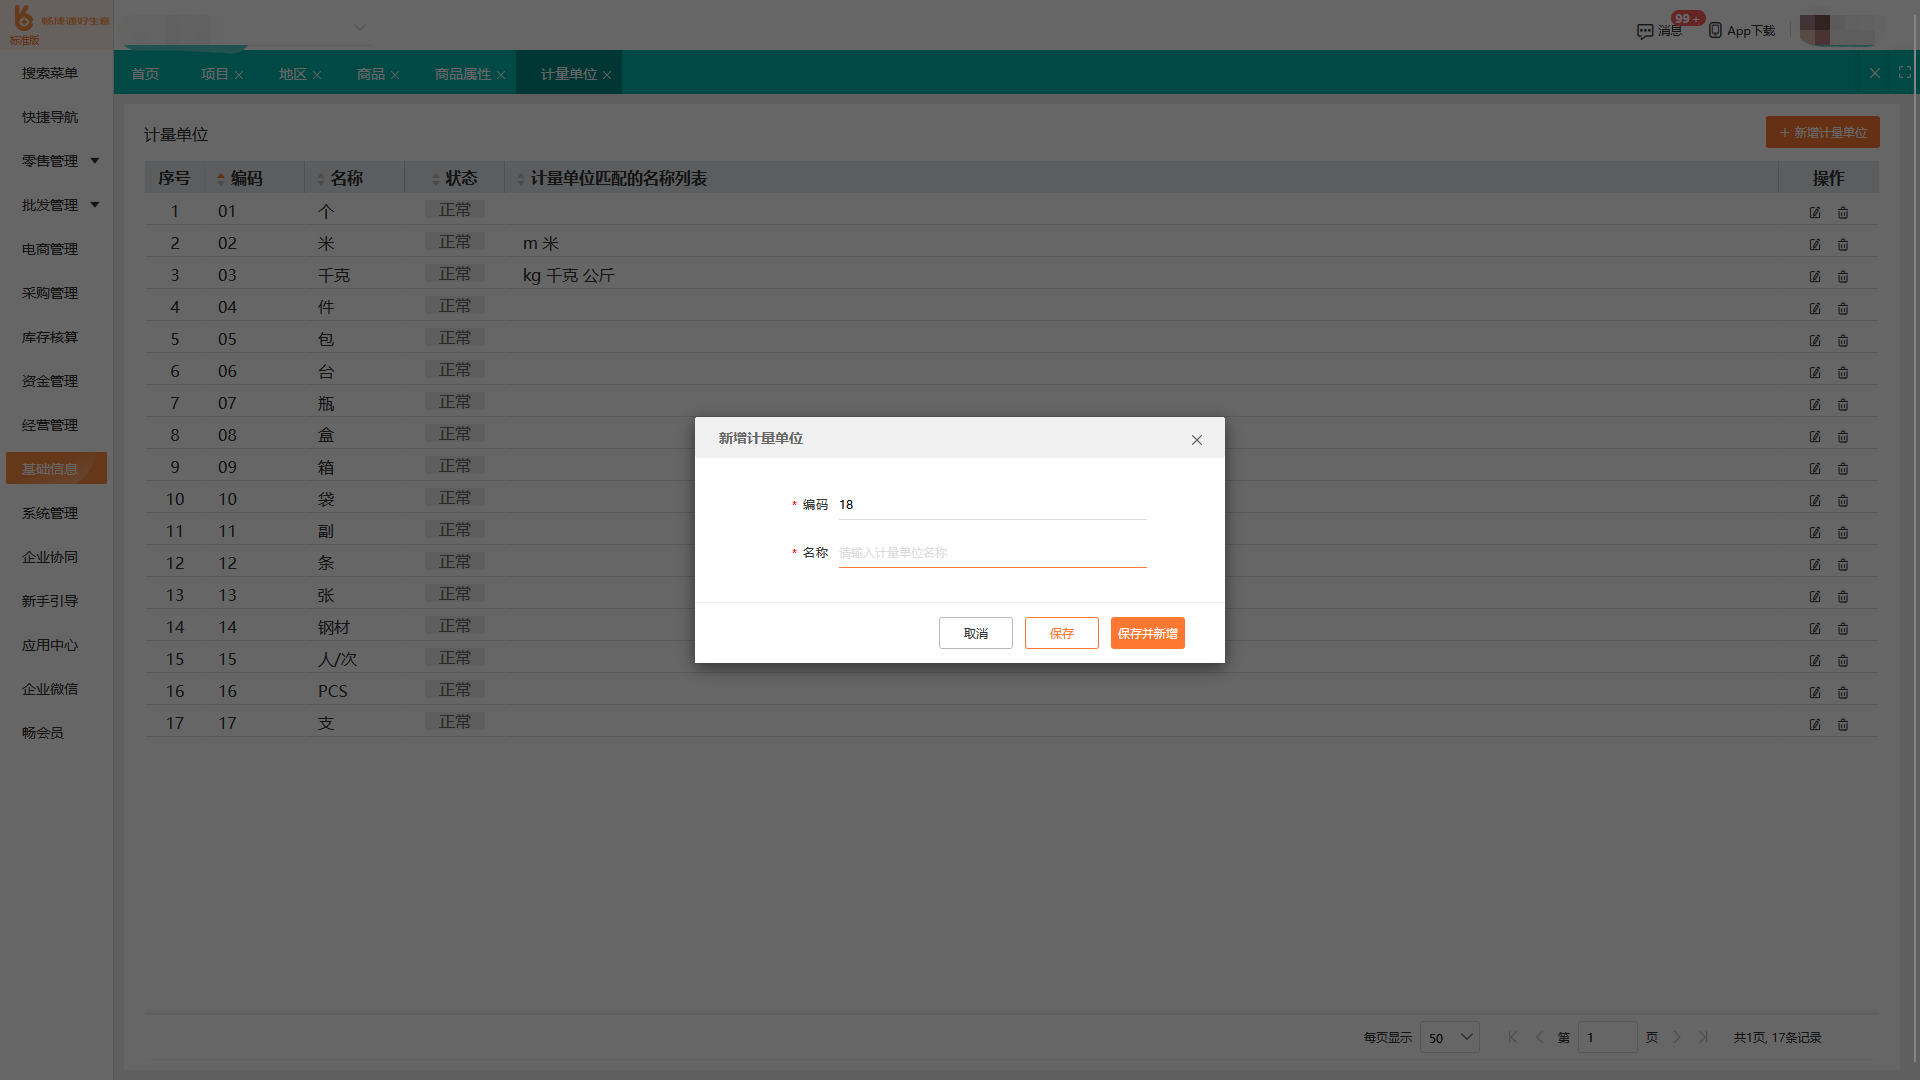1920x1080 pixels.
Task: Click the edit icon for row 17
Action: tap(1815, 724)
